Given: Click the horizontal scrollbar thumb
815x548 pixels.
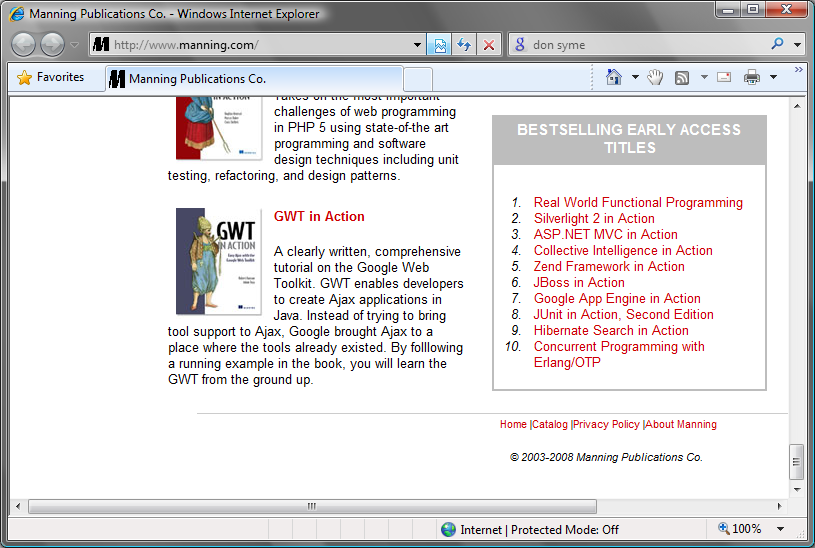Looking at the screenshot, I should (311, 507).
